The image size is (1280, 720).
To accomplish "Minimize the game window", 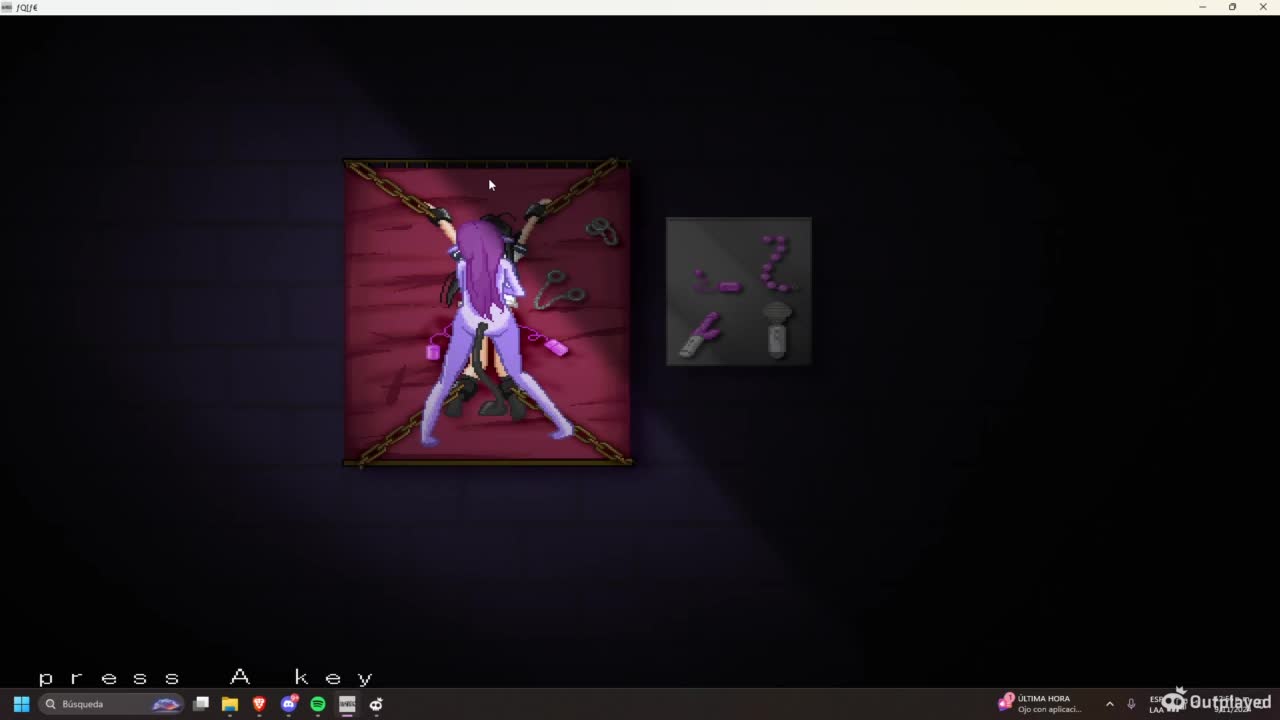I will (1202, 7).
